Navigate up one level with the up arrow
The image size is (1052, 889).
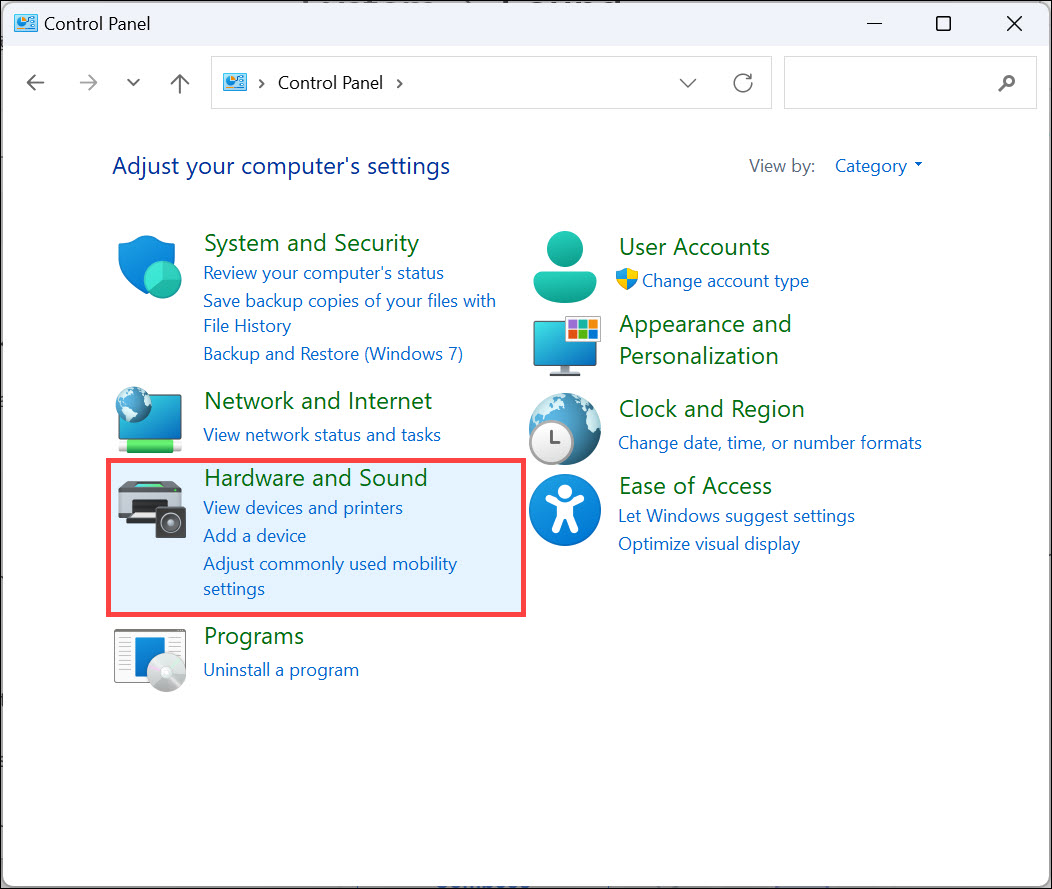pyautogui.click(x=179, y=83)
